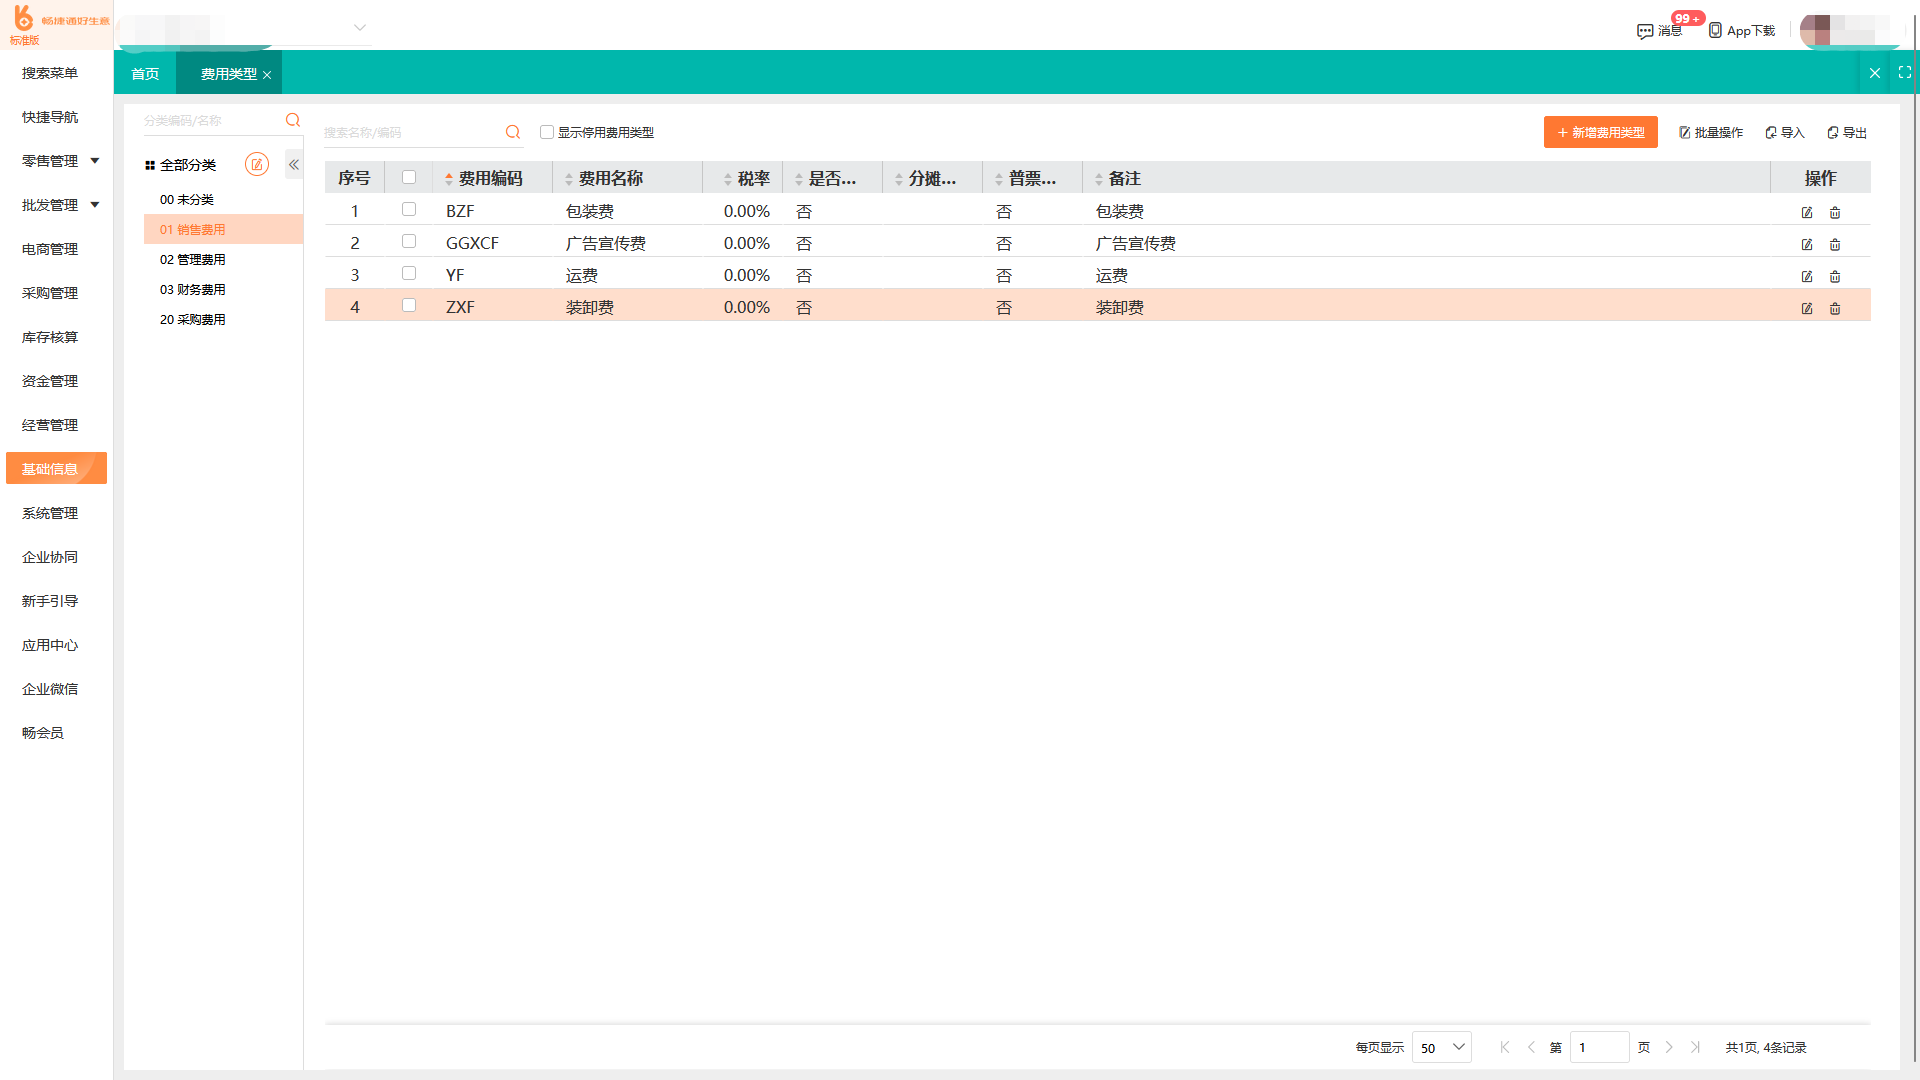
Task: Expand 全部分类 tree item
Action: [149, 164]
